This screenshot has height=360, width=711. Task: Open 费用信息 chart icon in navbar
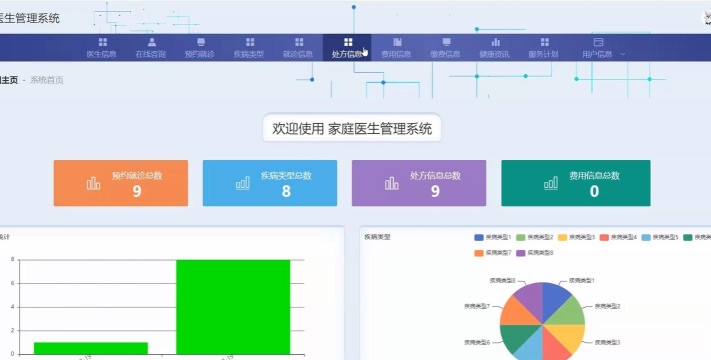[x=397, y=42]
